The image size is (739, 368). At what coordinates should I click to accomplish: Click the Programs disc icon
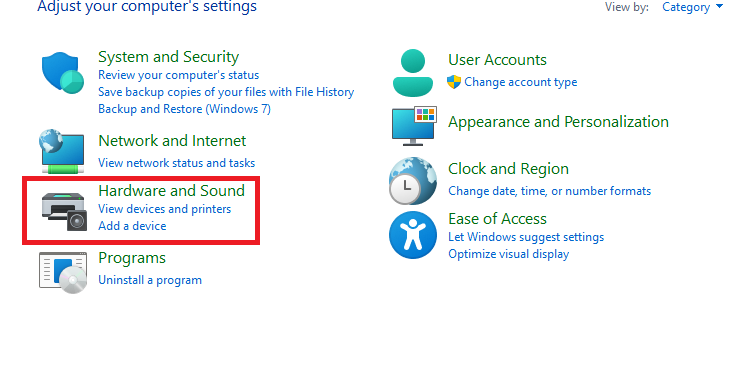[63, 273]
